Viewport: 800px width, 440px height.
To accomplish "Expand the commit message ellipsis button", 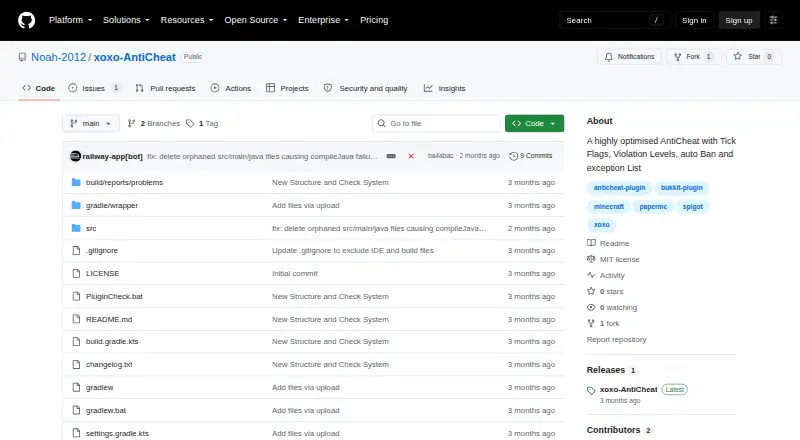I will (391, 156).
